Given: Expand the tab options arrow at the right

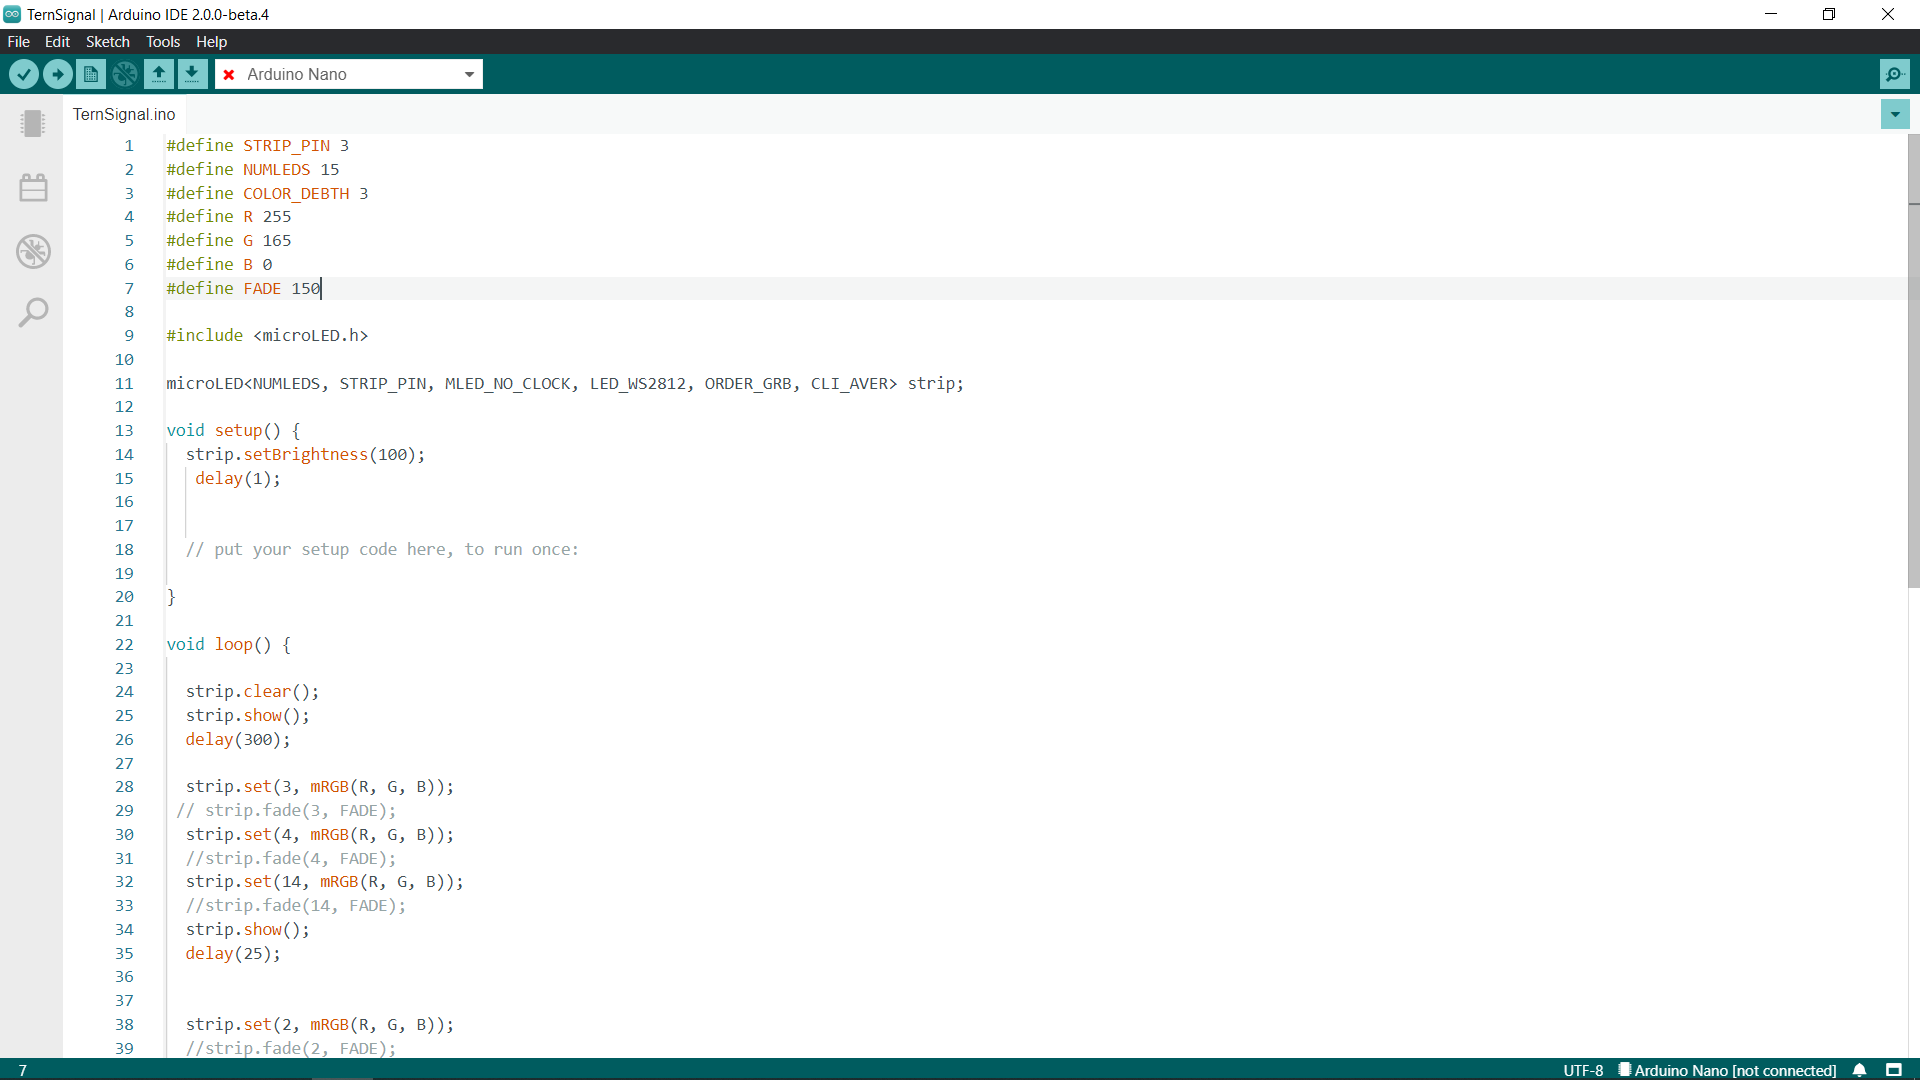Looking at the screenshot, I should tap(1894, 114).
